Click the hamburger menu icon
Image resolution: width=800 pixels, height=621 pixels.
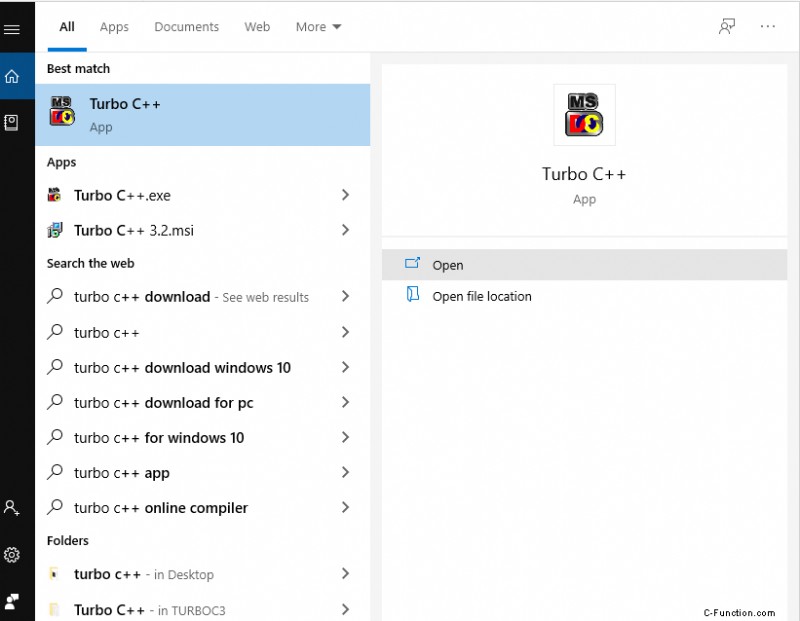coord(12,29)
